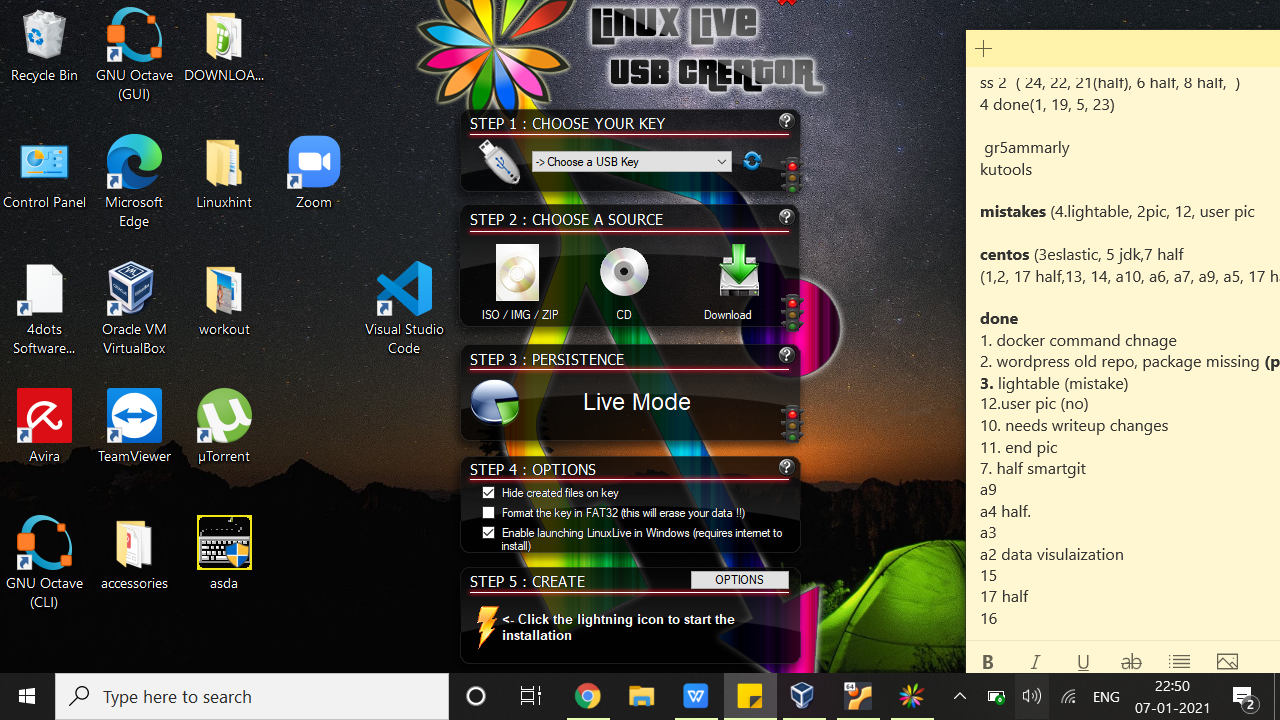Launch Visual Studio Code shortcut
Viewport: 1280px width, 720px height.
[x=404, y=309]
